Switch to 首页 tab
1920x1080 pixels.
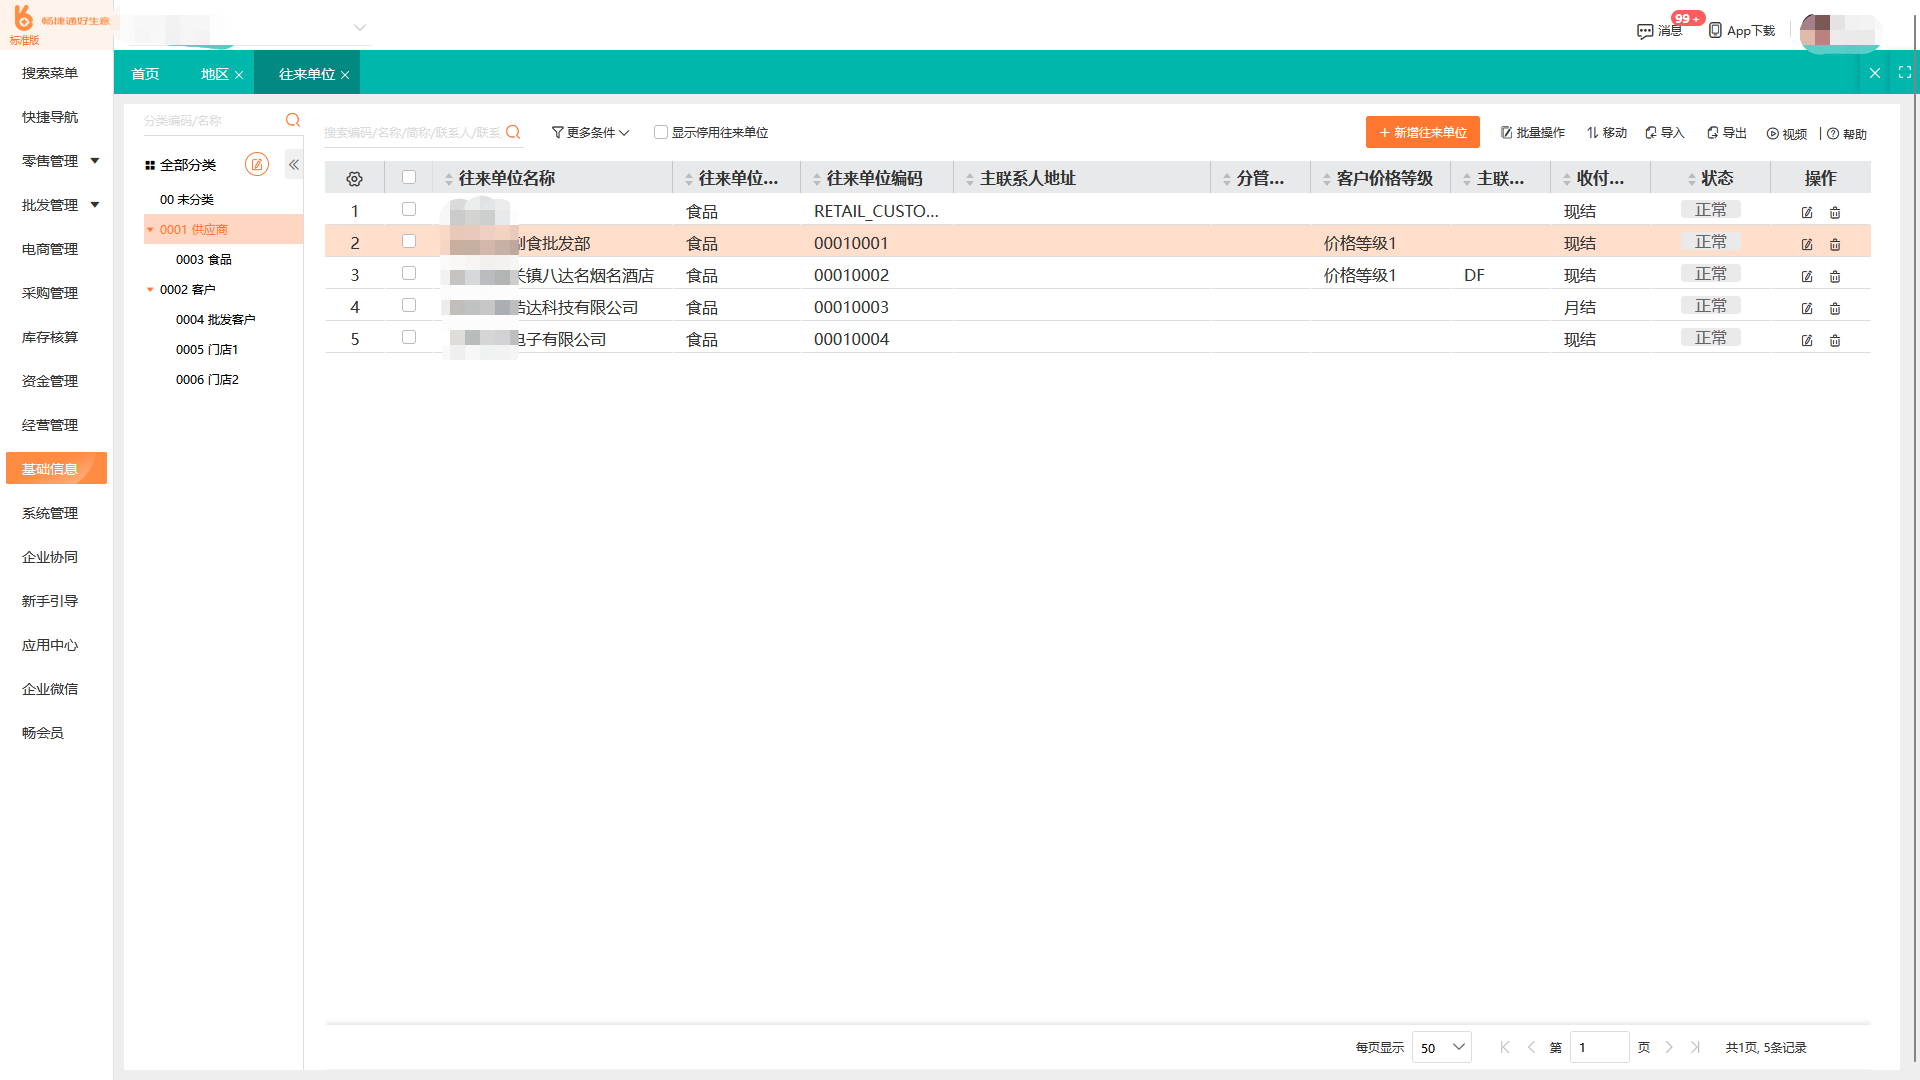coord(144,73)
